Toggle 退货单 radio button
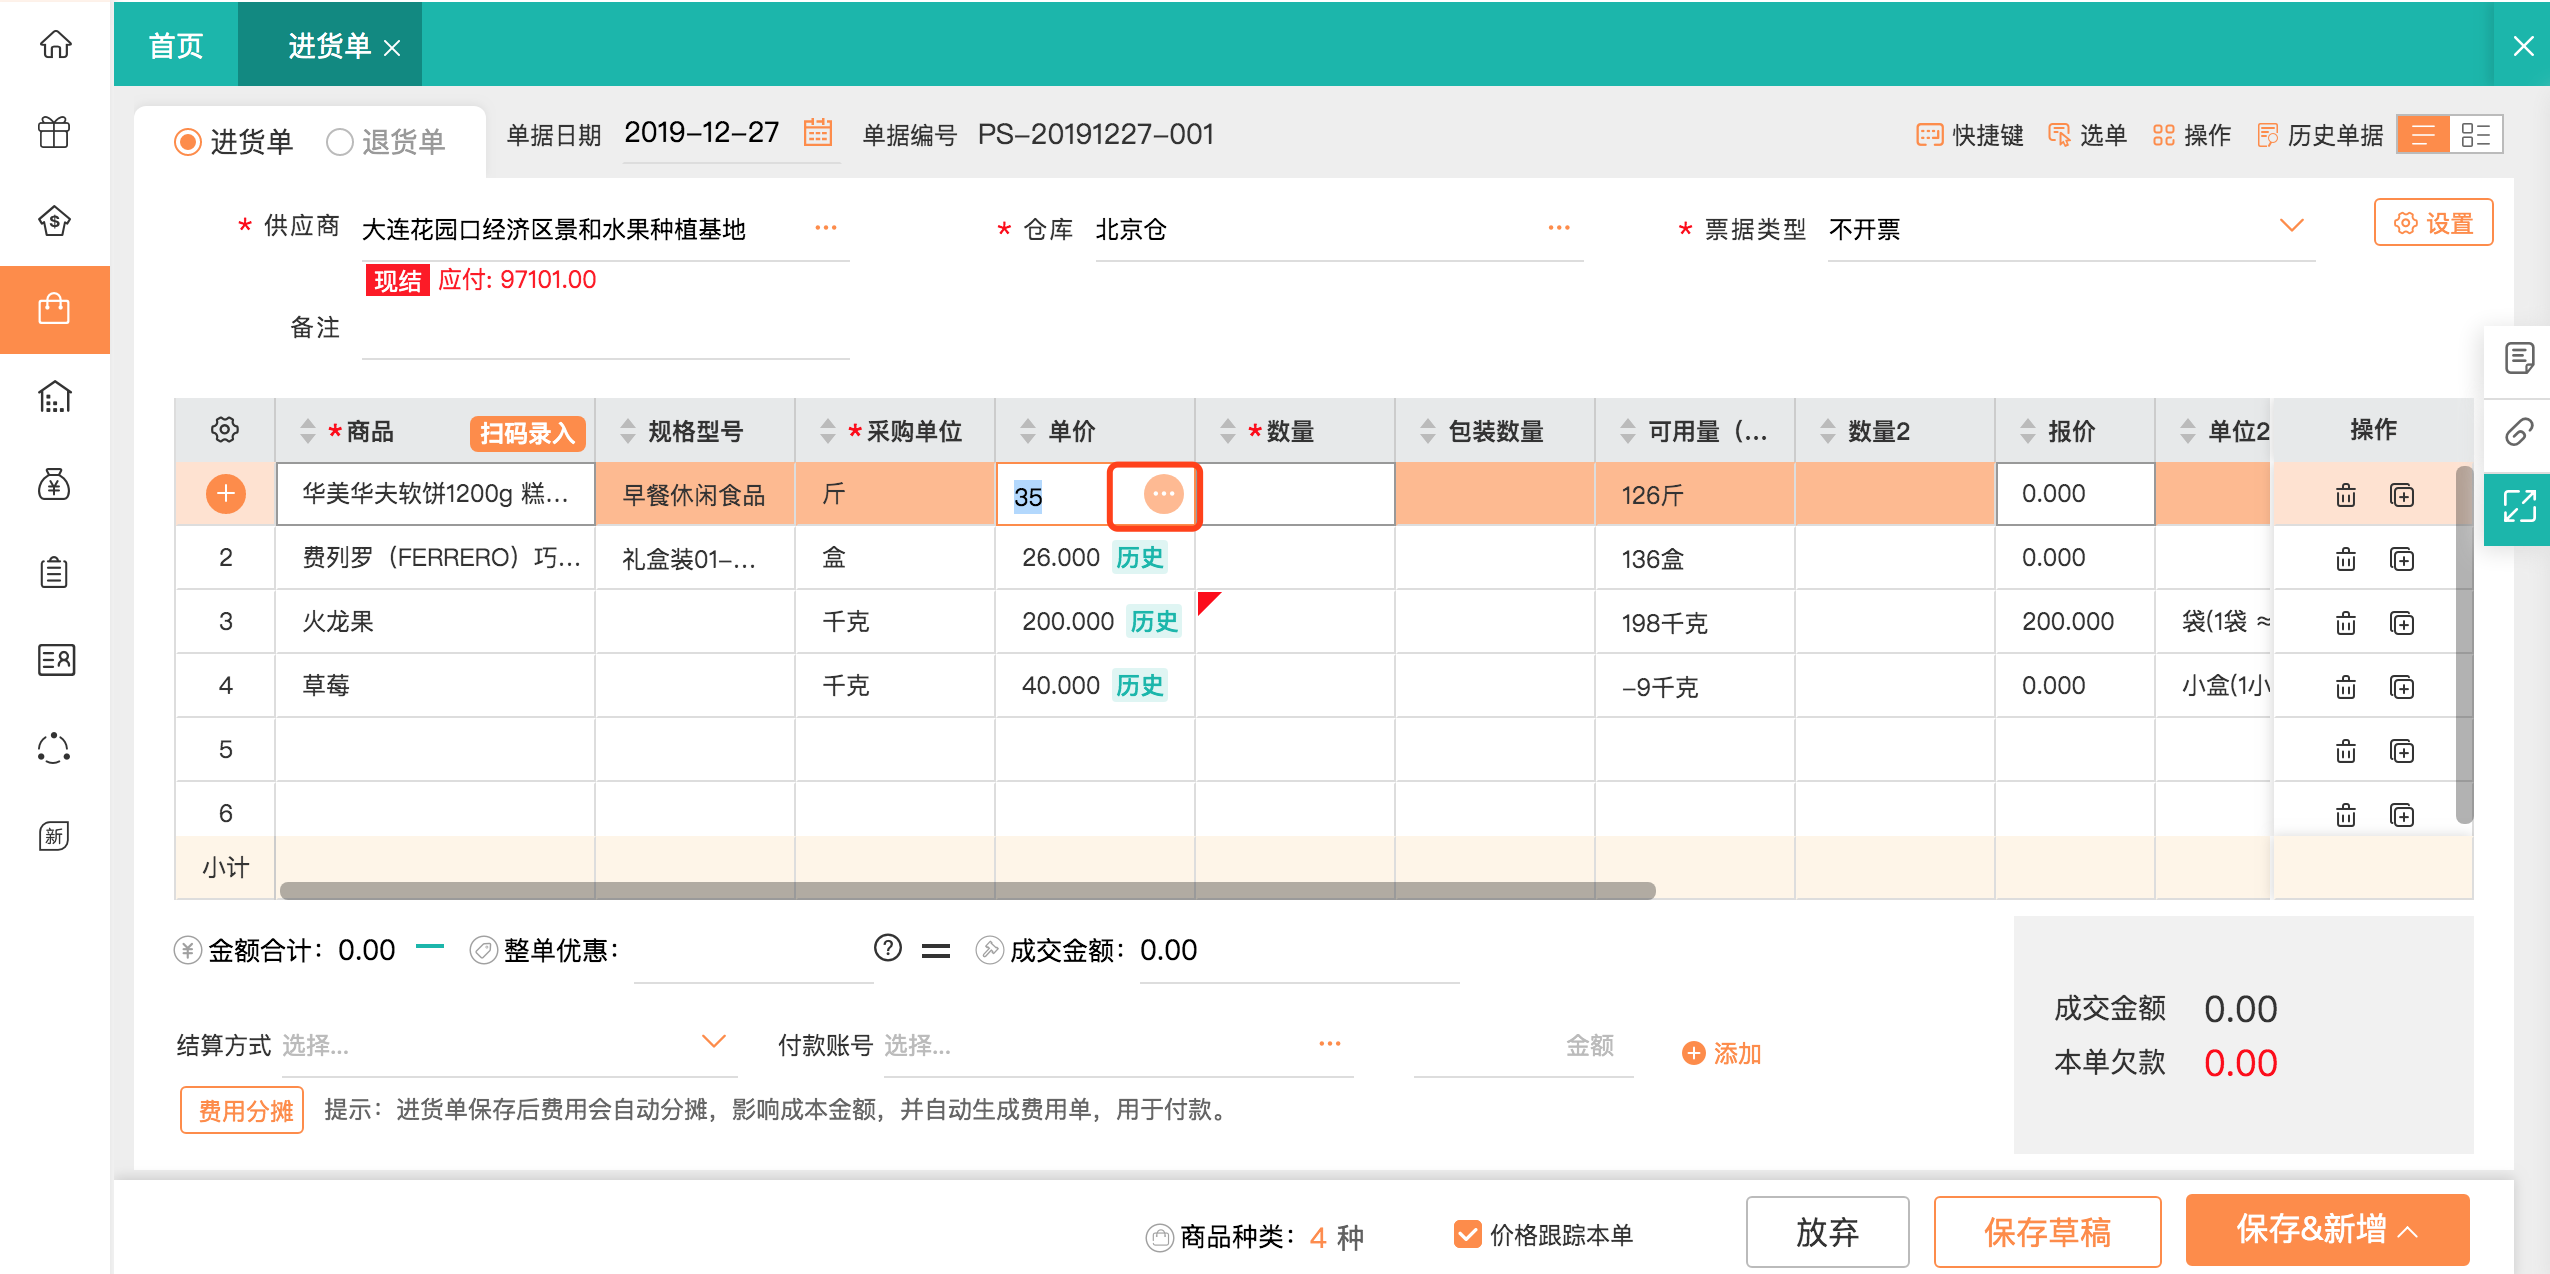The width and height of the screenshot is (2550, 1274). tap(342, 138)
